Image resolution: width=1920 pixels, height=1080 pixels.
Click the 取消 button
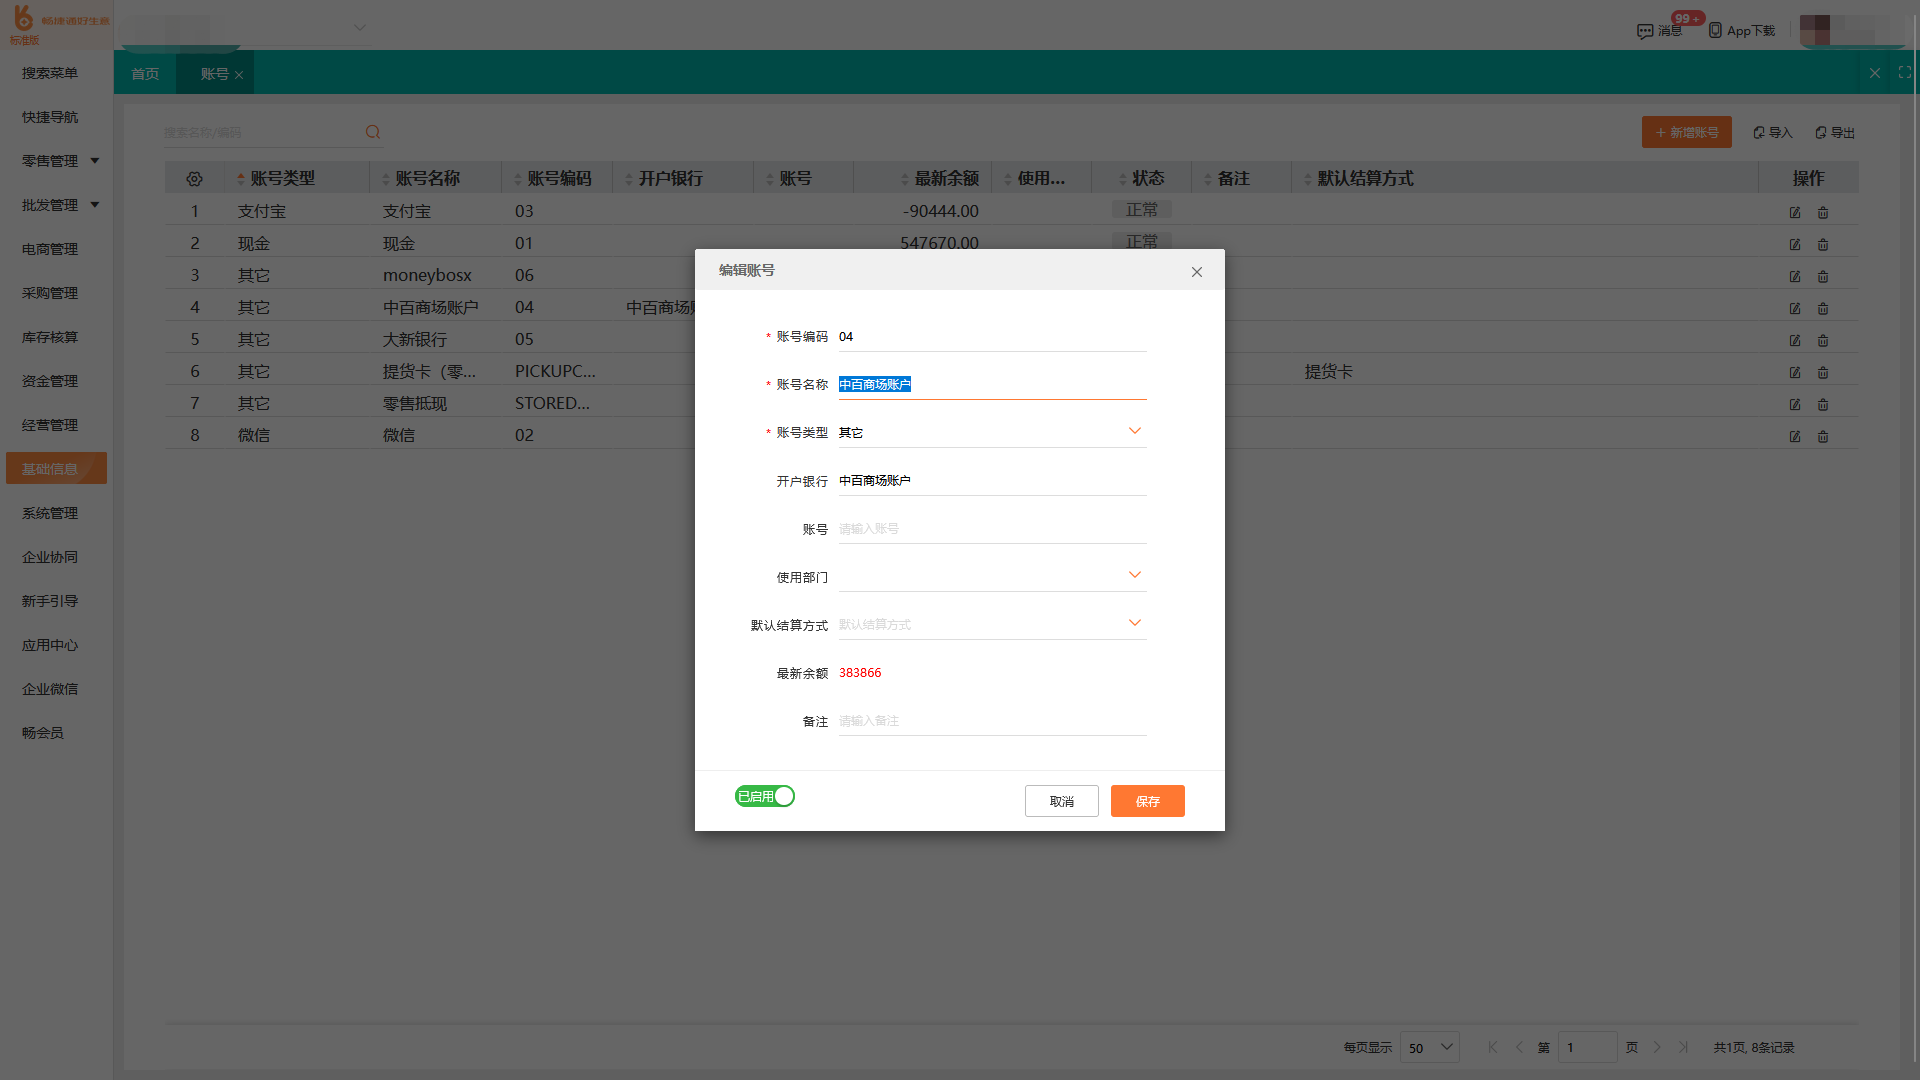(1062, 800)
